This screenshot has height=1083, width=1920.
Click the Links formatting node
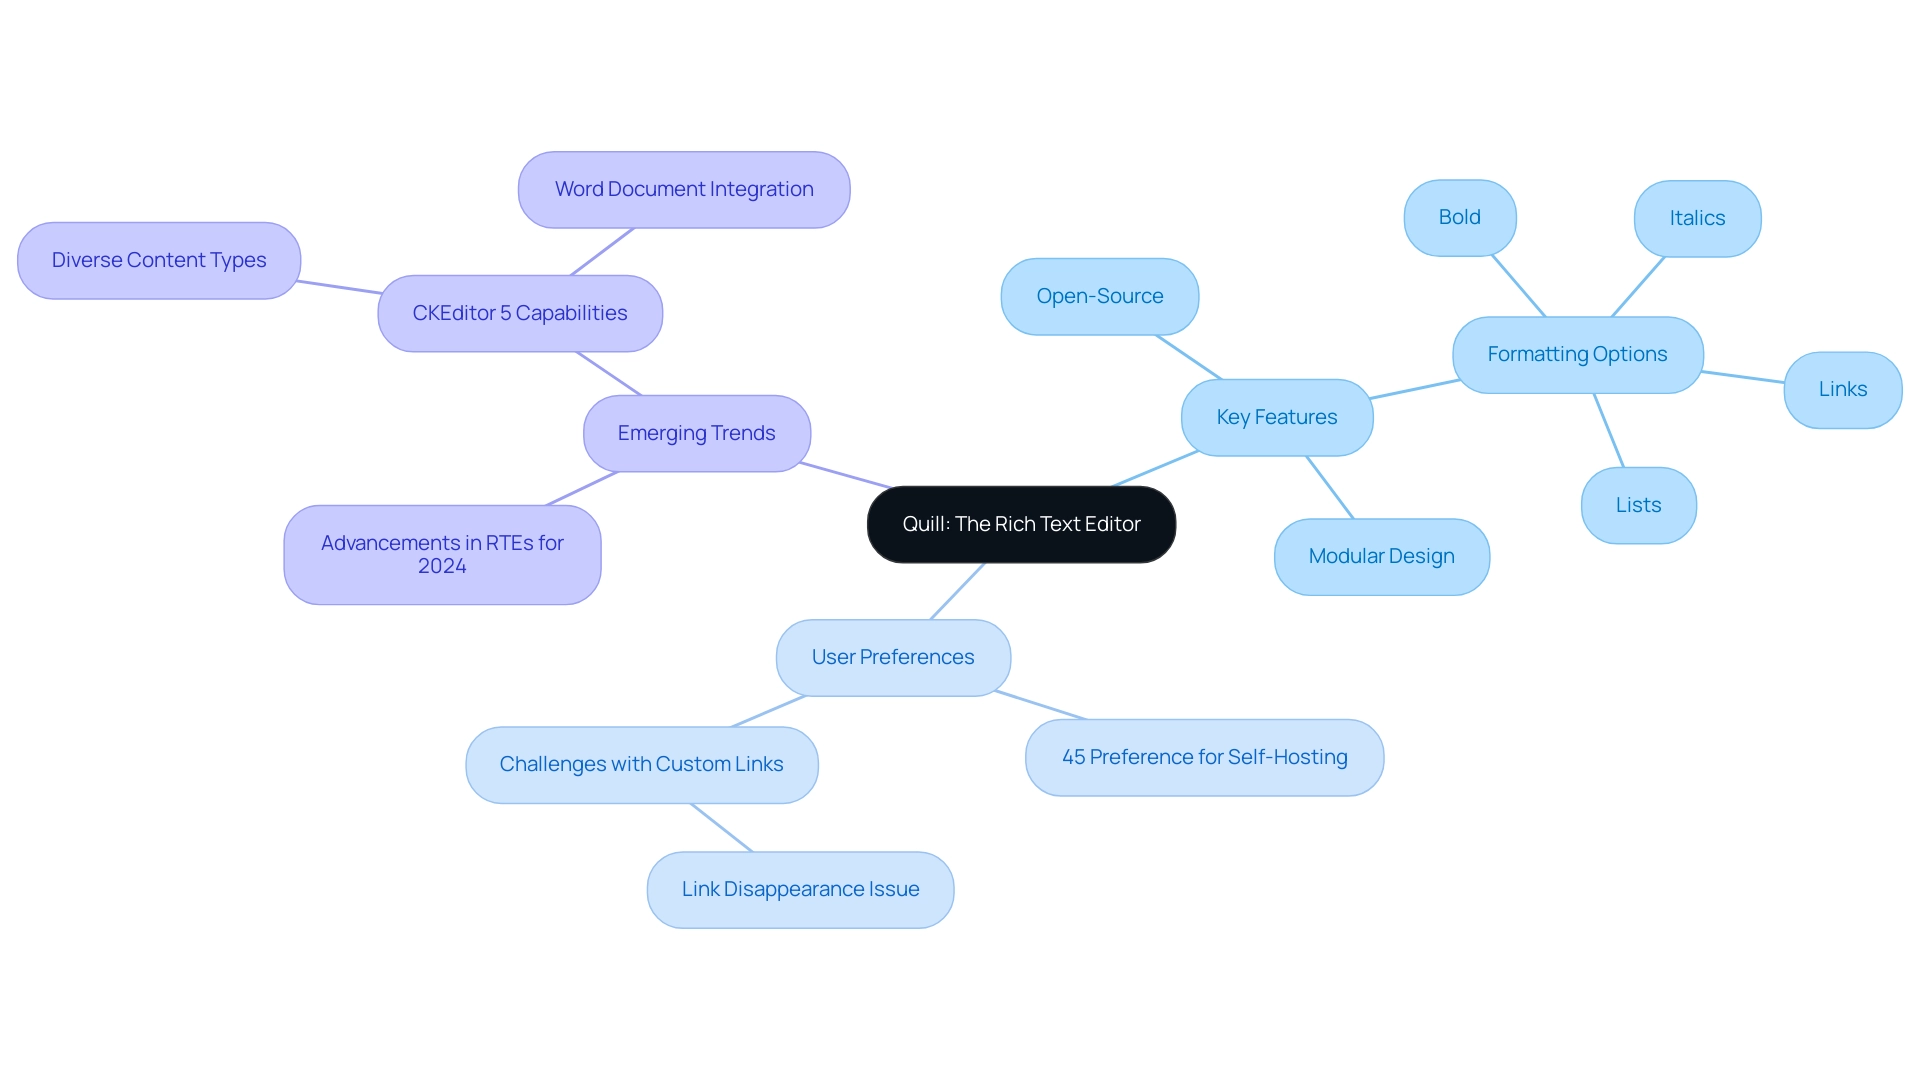pos(1841,388)
